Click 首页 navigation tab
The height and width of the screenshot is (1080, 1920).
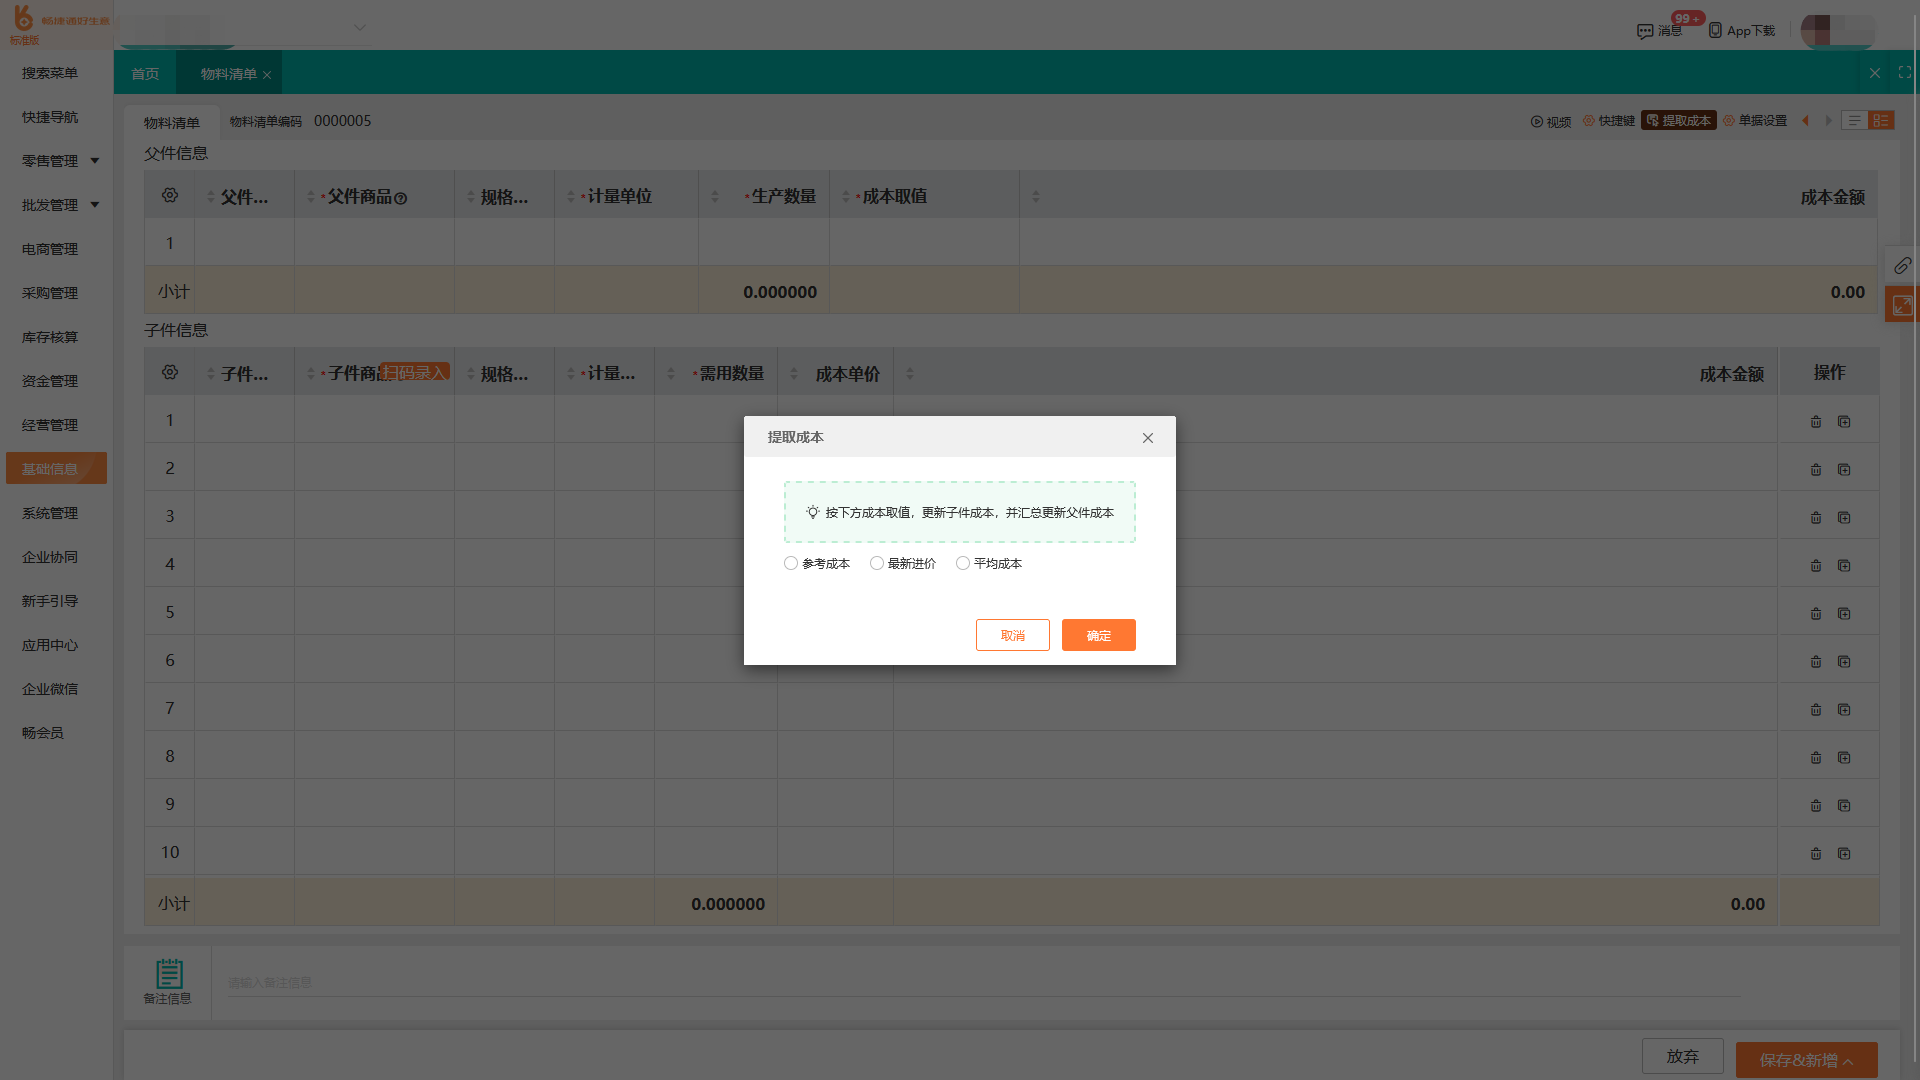click(145, 74)
